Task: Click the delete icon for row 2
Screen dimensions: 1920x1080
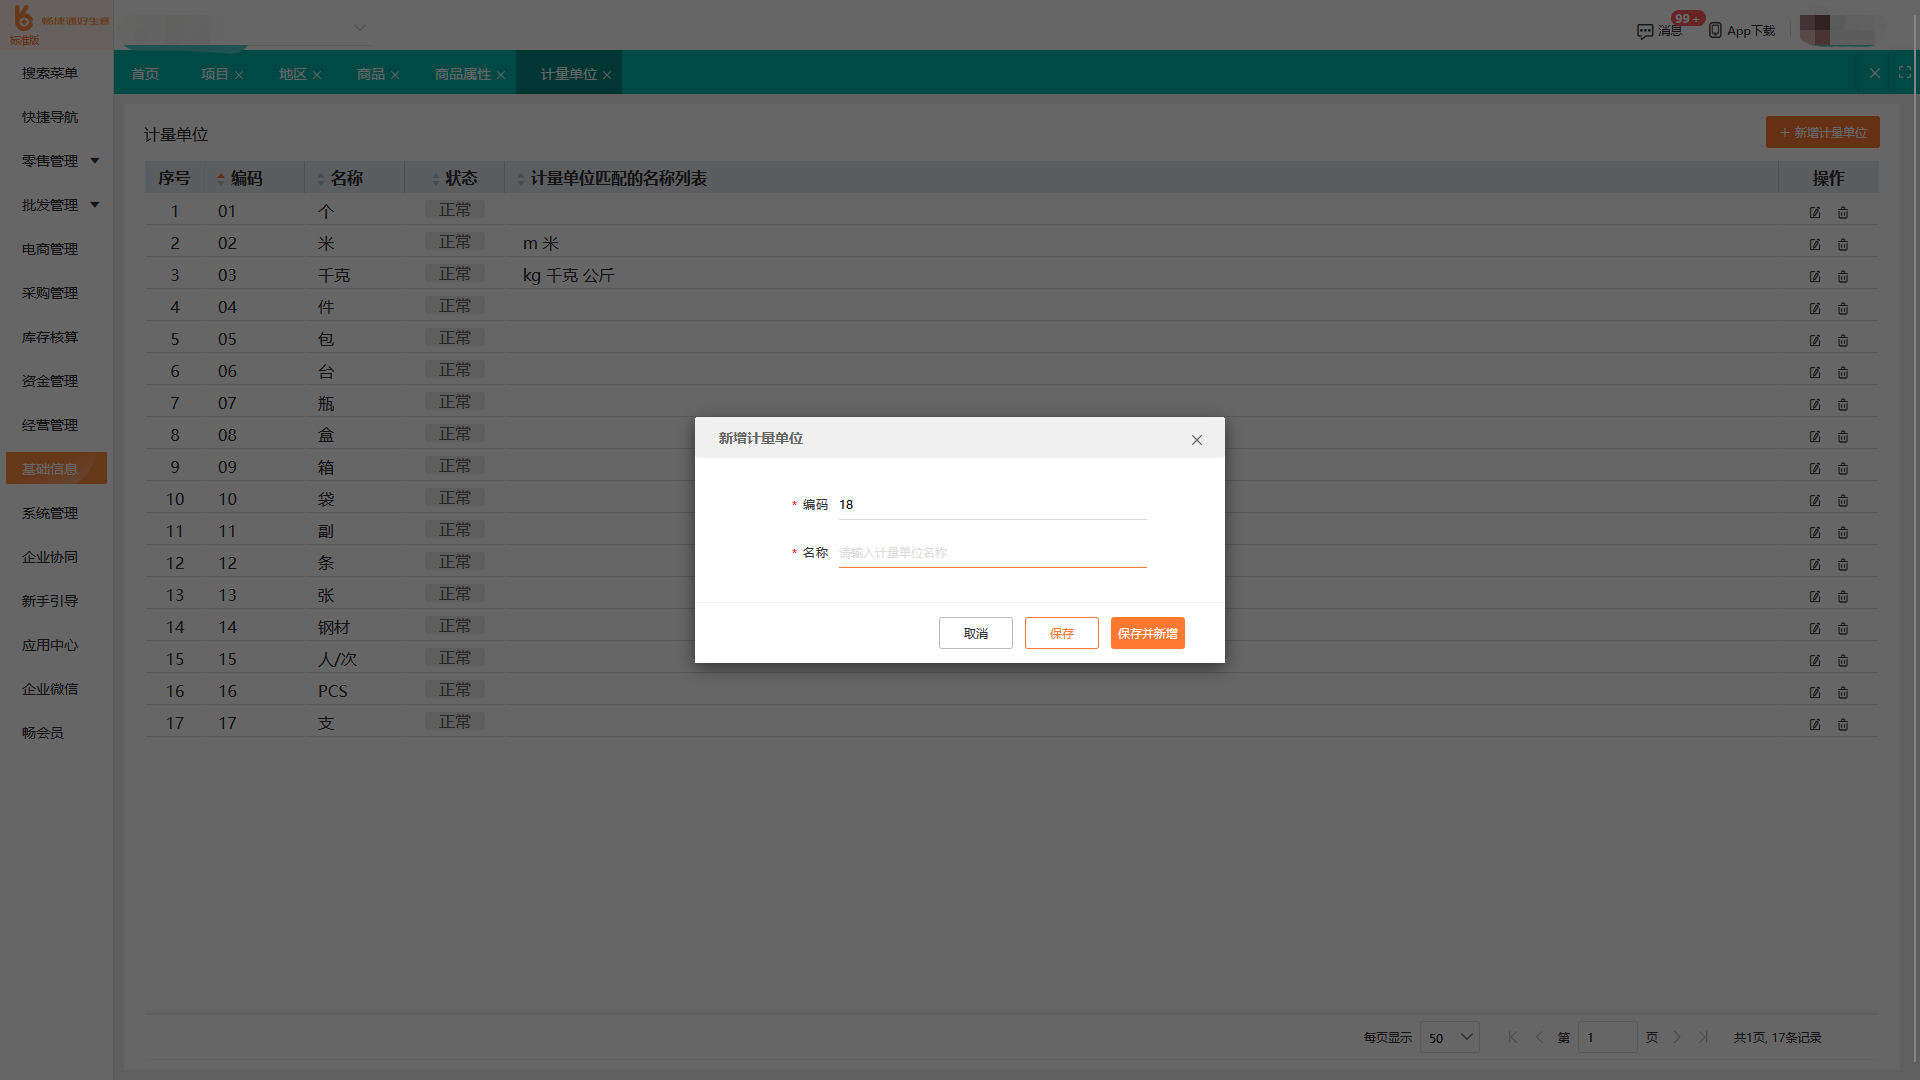Action: pos(1844,244)
